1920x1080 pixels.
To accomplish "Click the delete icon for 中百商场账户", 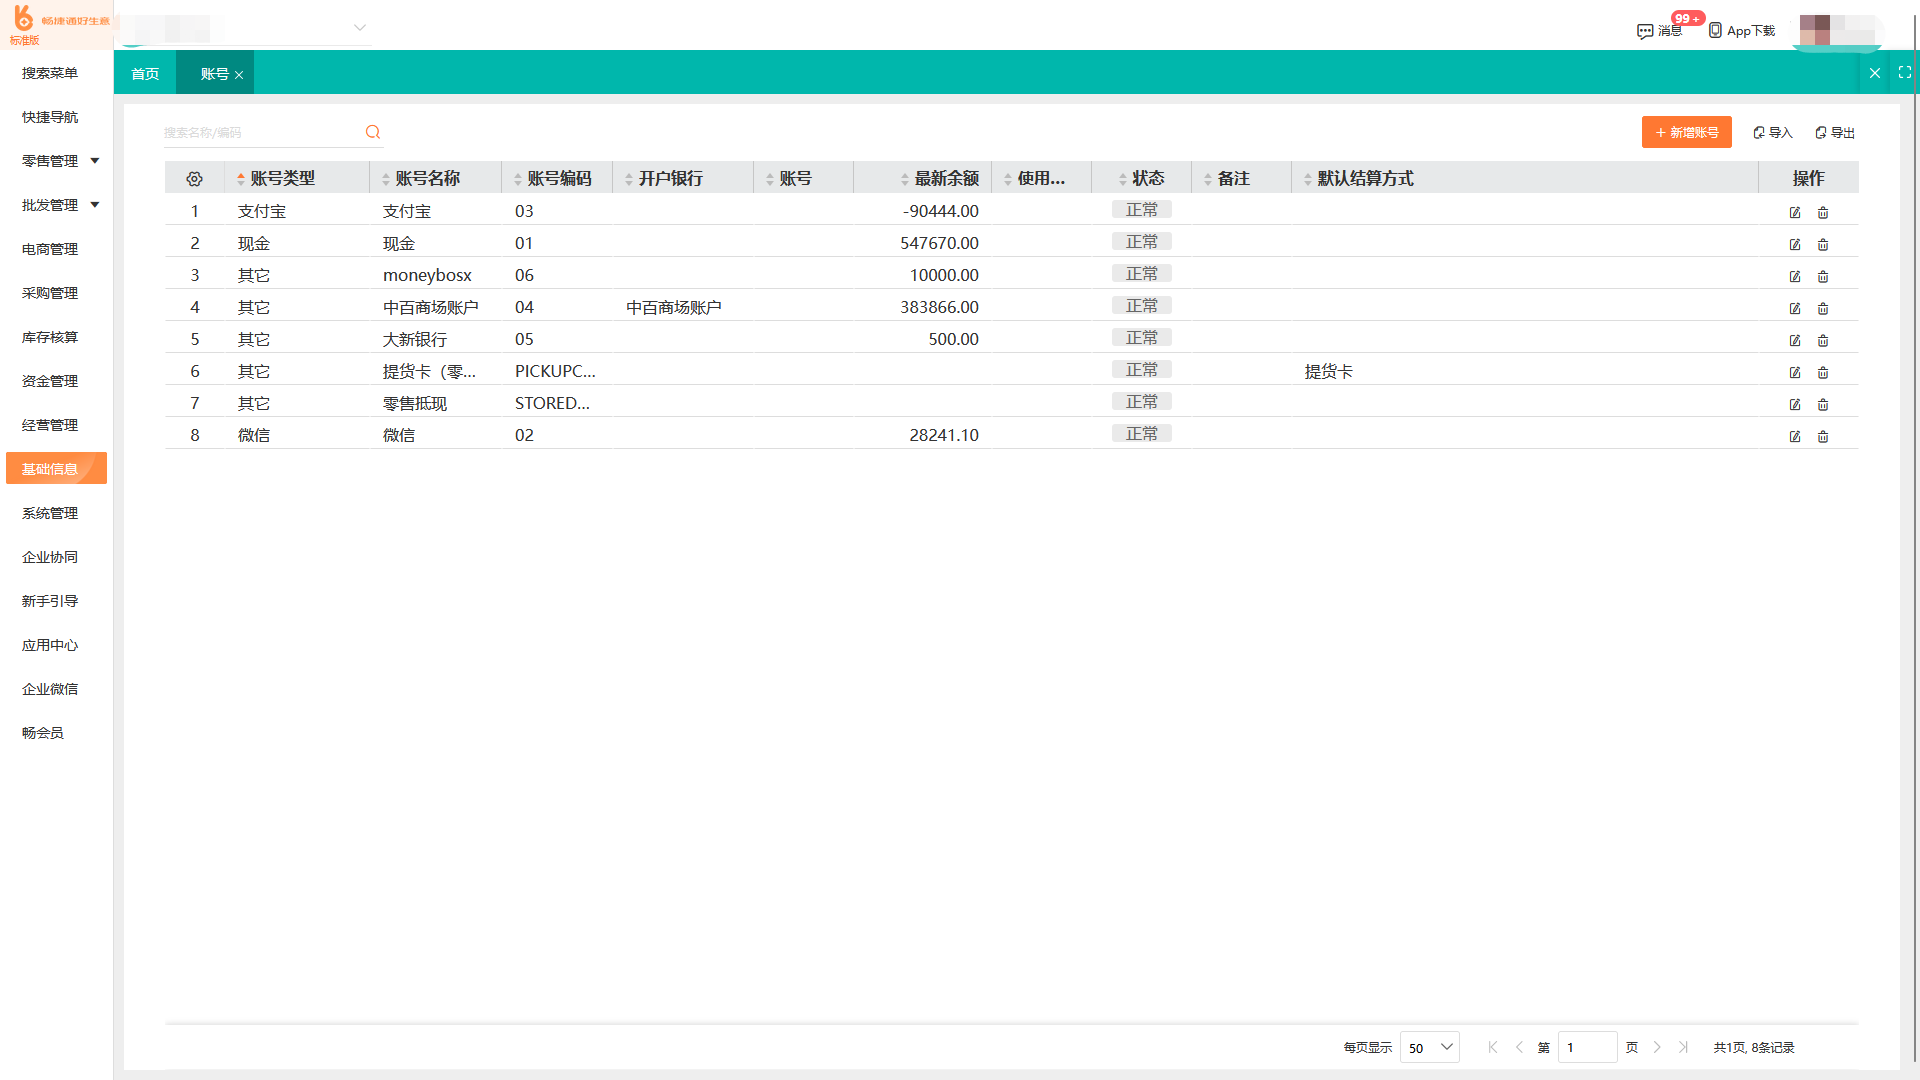I will pos(1824,306).
